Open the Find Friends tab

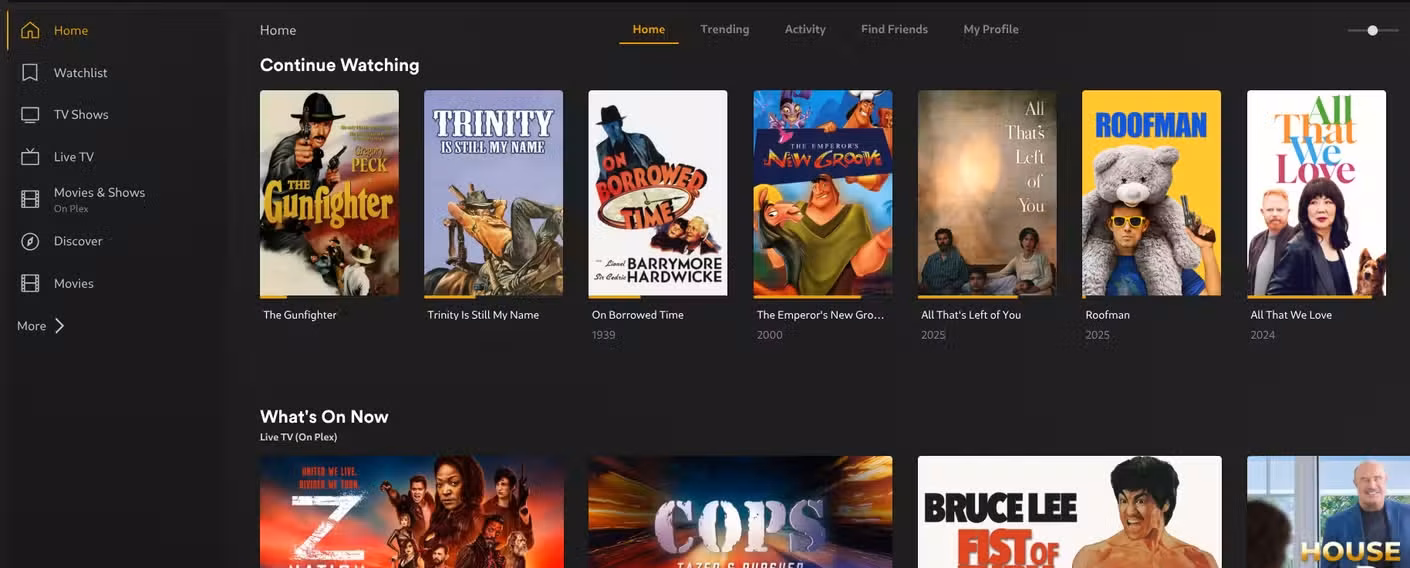click(x=894, y=29)
